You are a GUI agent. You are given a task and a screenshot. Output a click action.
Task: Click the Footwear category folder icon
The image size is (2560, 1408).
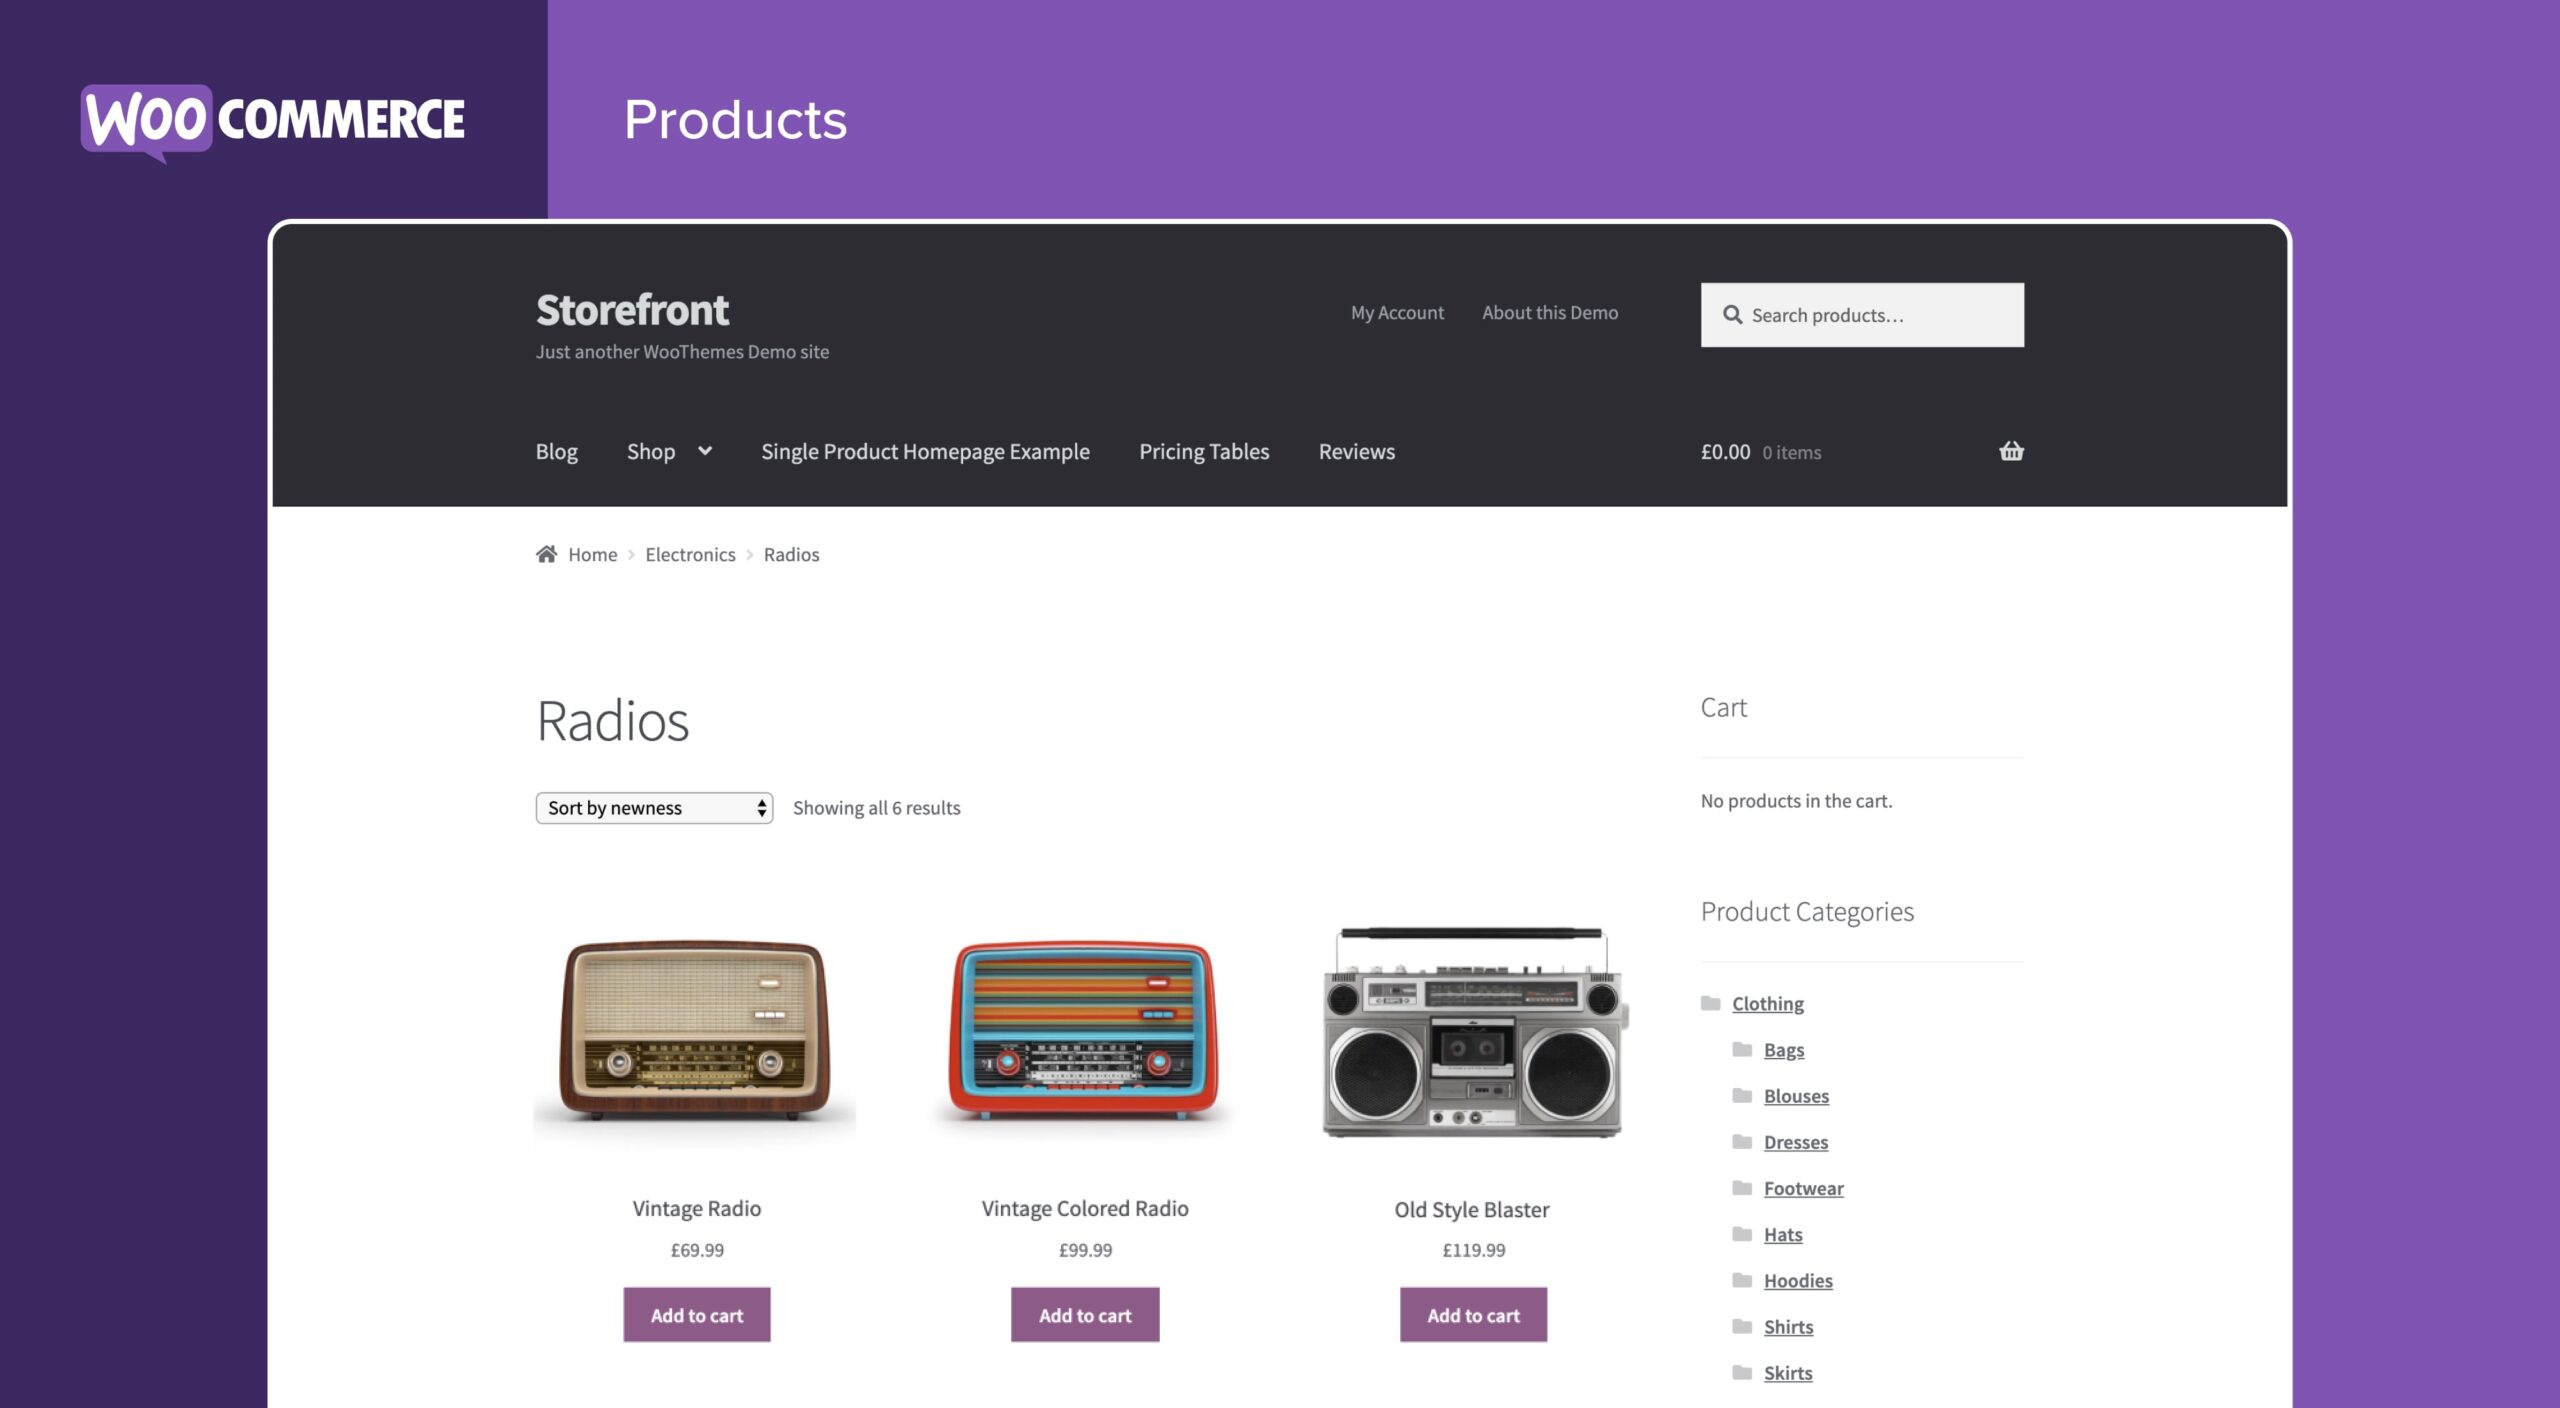click(x=1738, y=1188)
